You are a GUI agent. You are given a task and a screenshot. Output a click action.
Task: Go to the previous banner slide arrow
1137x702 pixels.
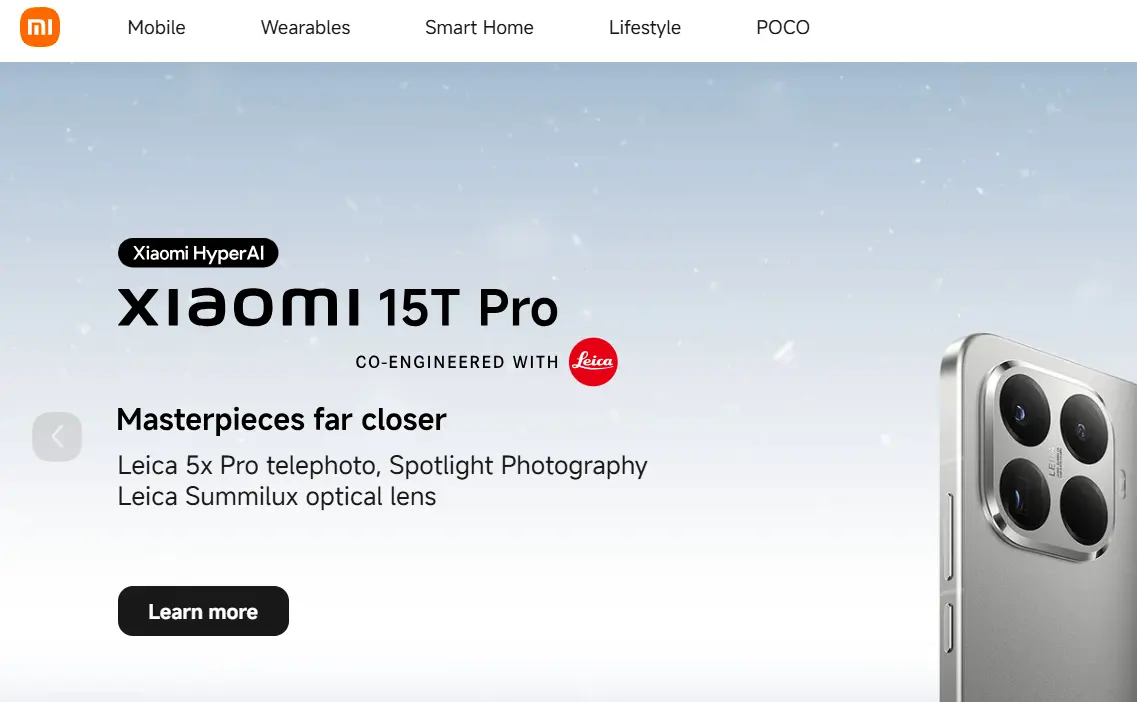click(x=57, y=437)
